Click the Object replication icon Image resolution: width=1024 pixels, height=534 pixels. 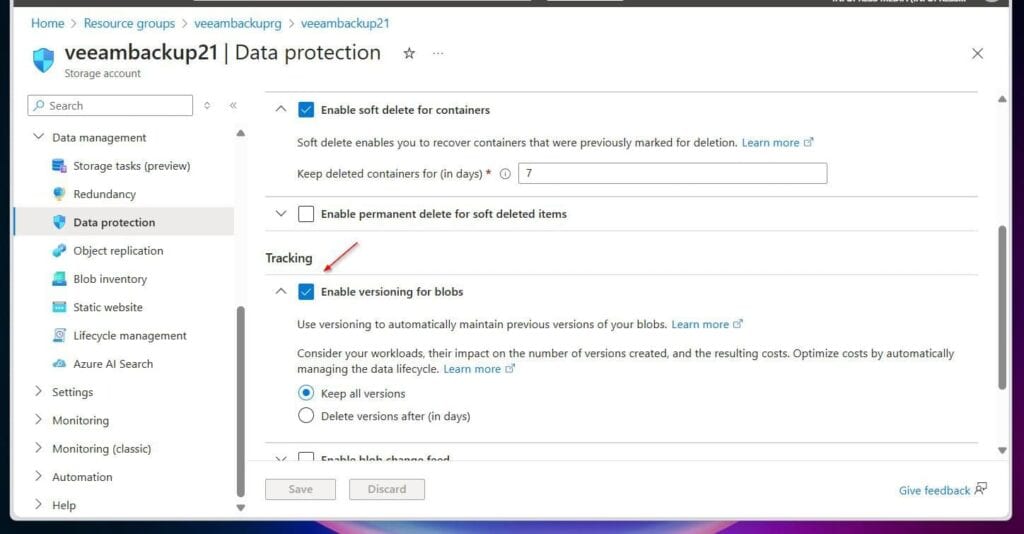(59, 251)
